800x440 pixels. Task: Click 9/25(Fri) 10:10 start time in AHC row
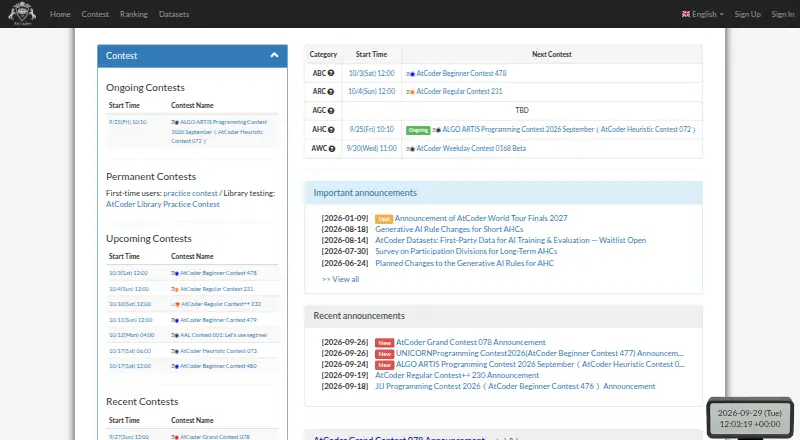pyautogui.click(x=371, y=130)
